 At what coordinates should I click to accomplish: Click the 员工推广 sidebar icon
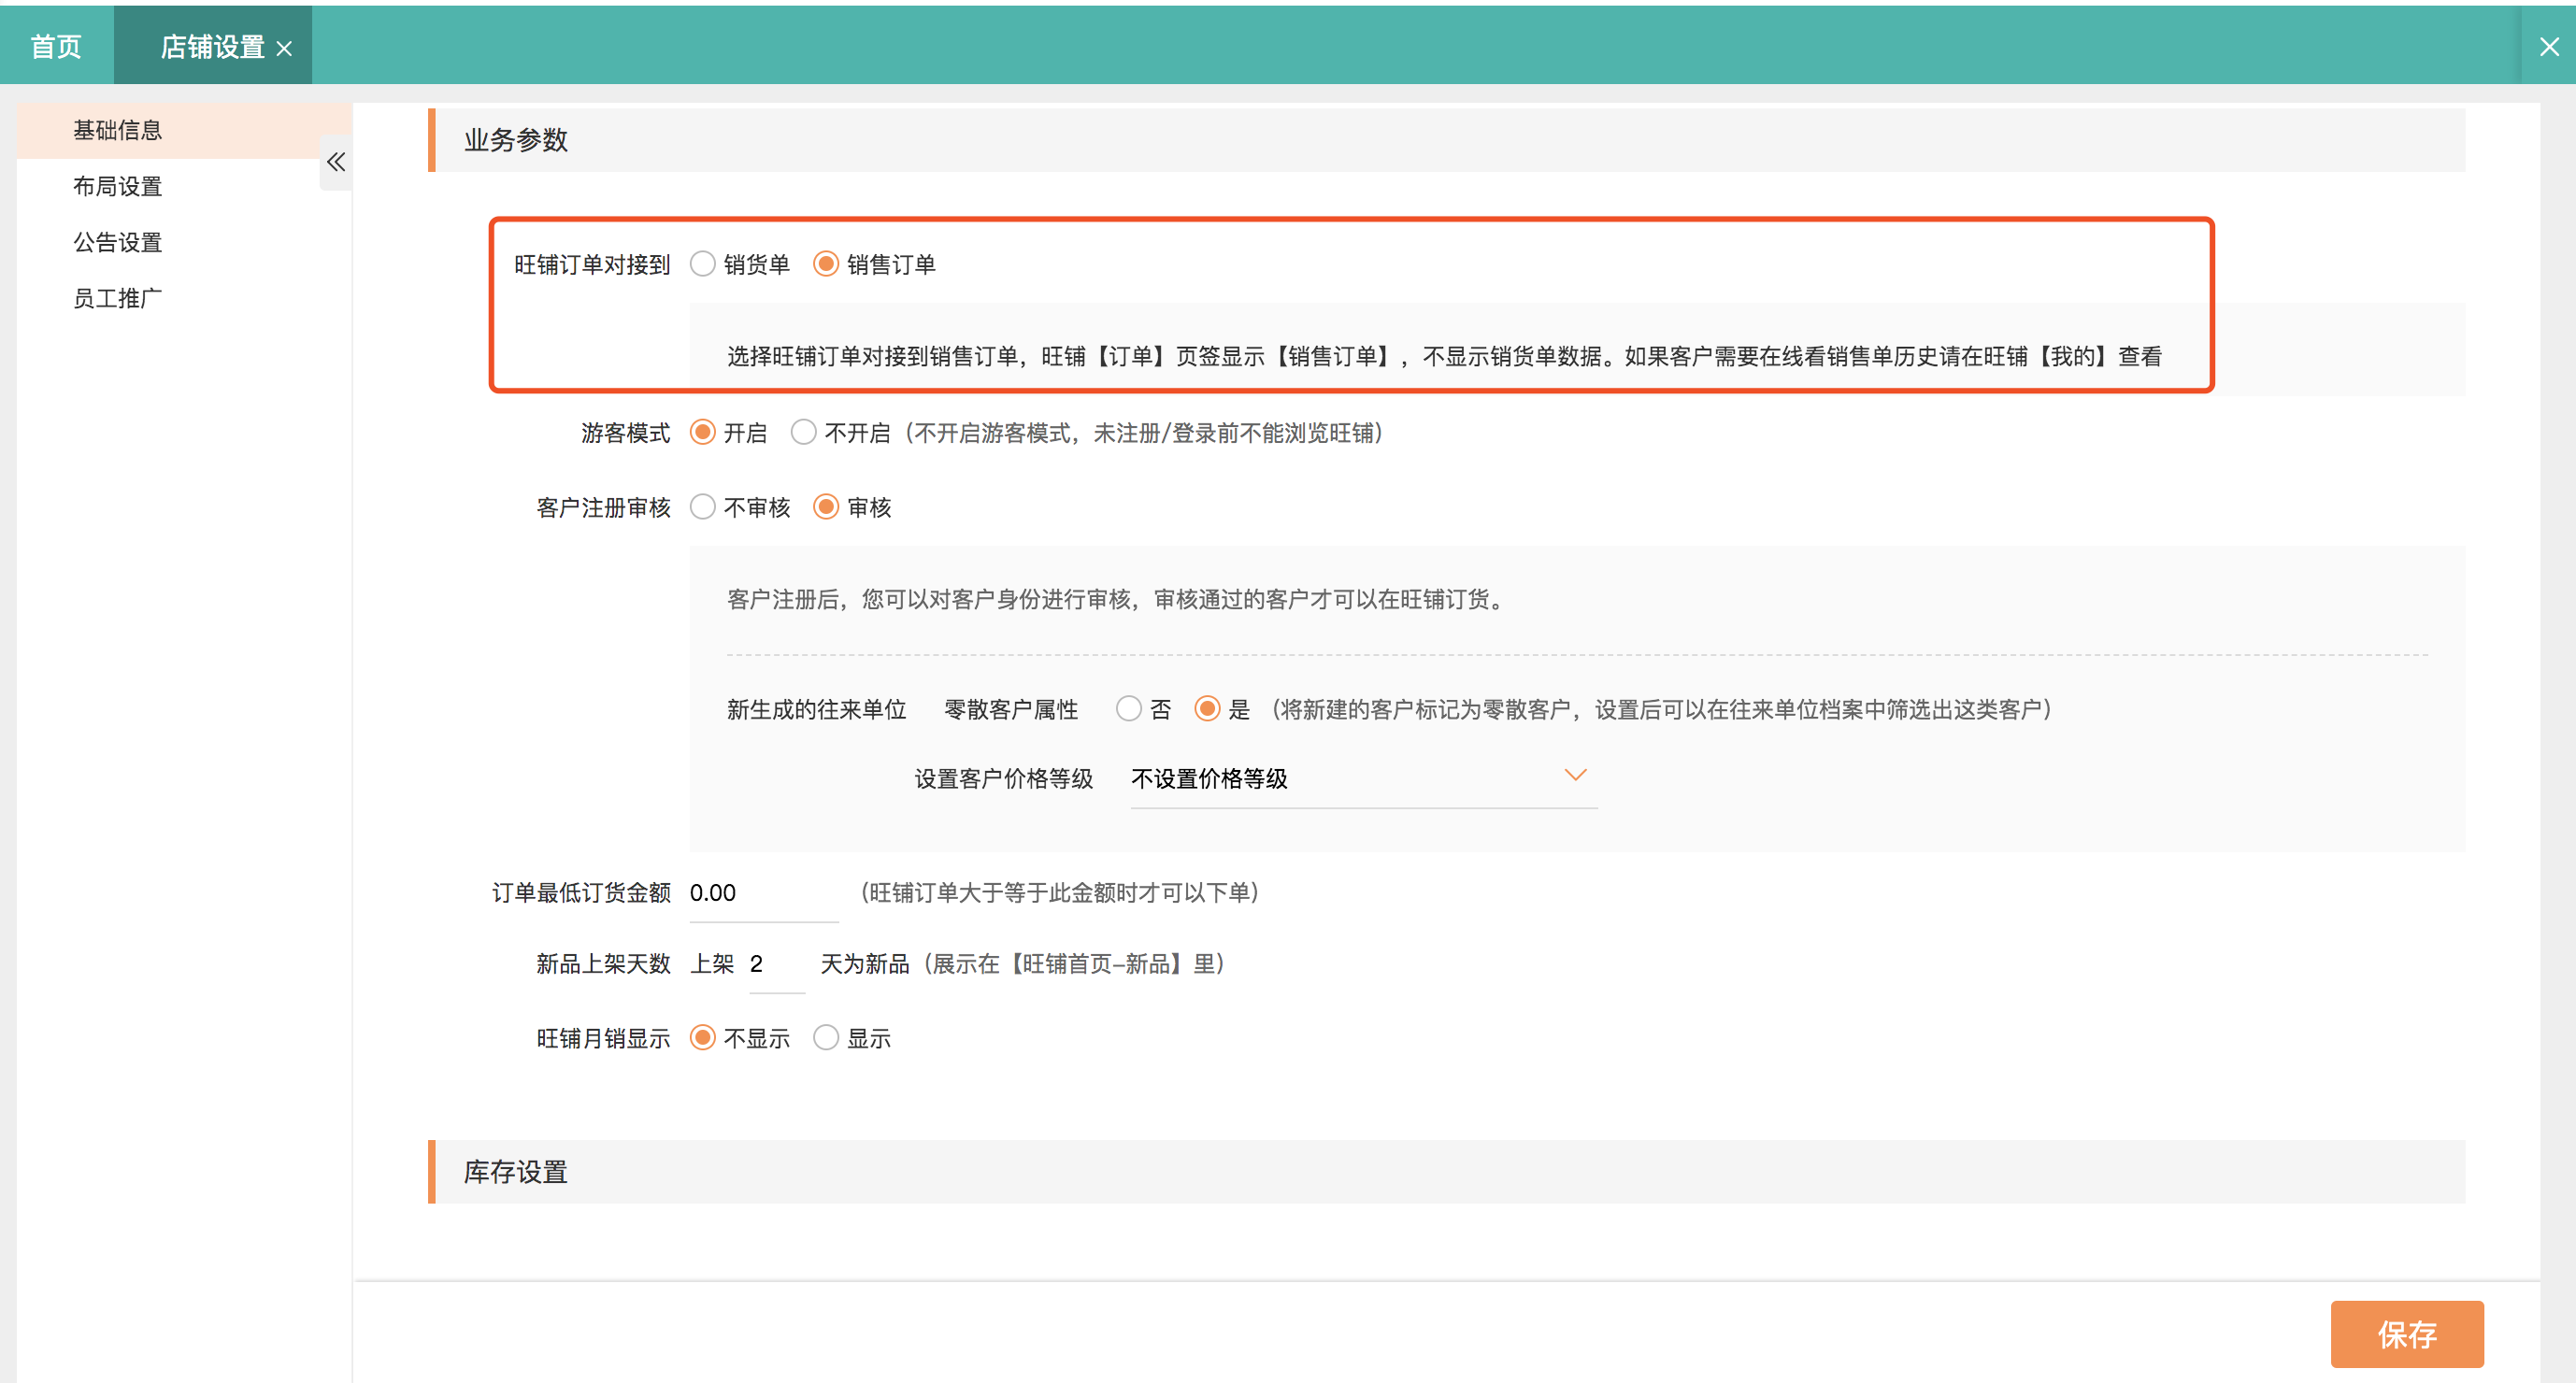118,296
